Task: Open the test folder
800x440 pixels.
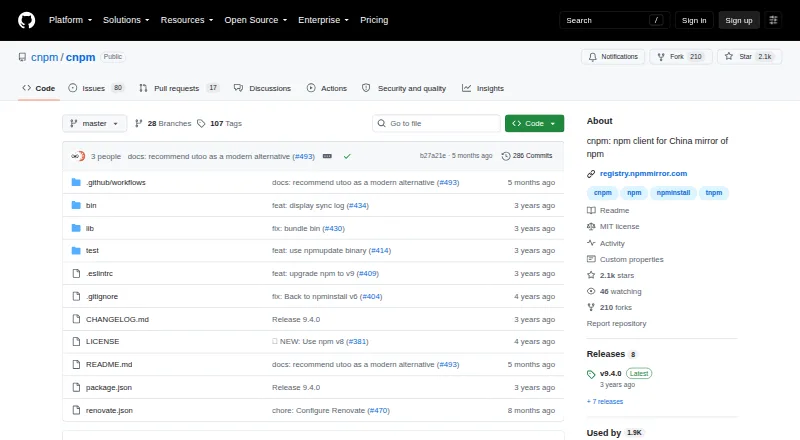Action: tap(92, 251)
